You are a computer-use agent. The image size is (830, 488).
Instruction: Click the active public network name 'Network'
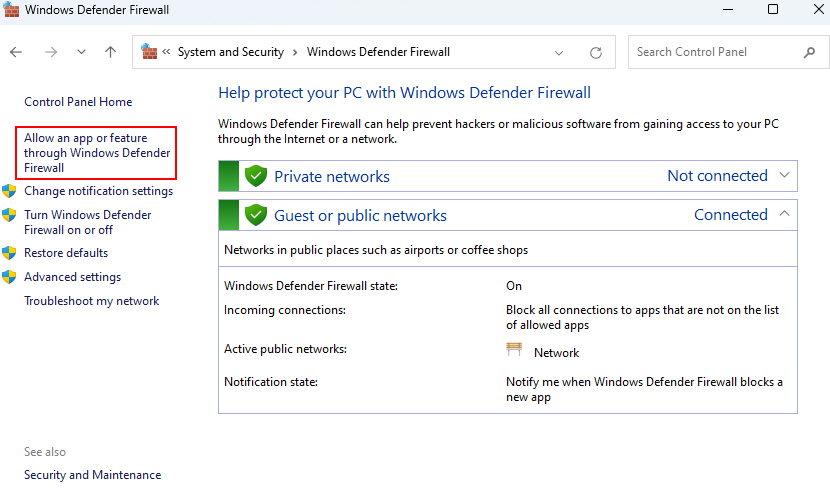[x=556, y=353]
